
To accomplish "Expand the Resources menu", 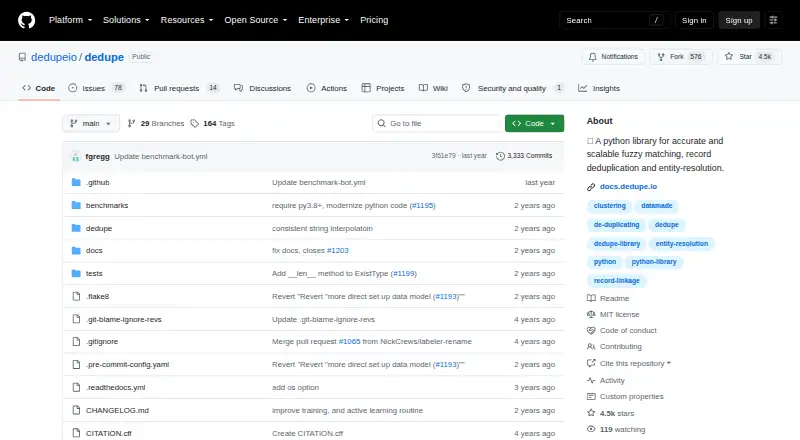I will coord(187,20).
